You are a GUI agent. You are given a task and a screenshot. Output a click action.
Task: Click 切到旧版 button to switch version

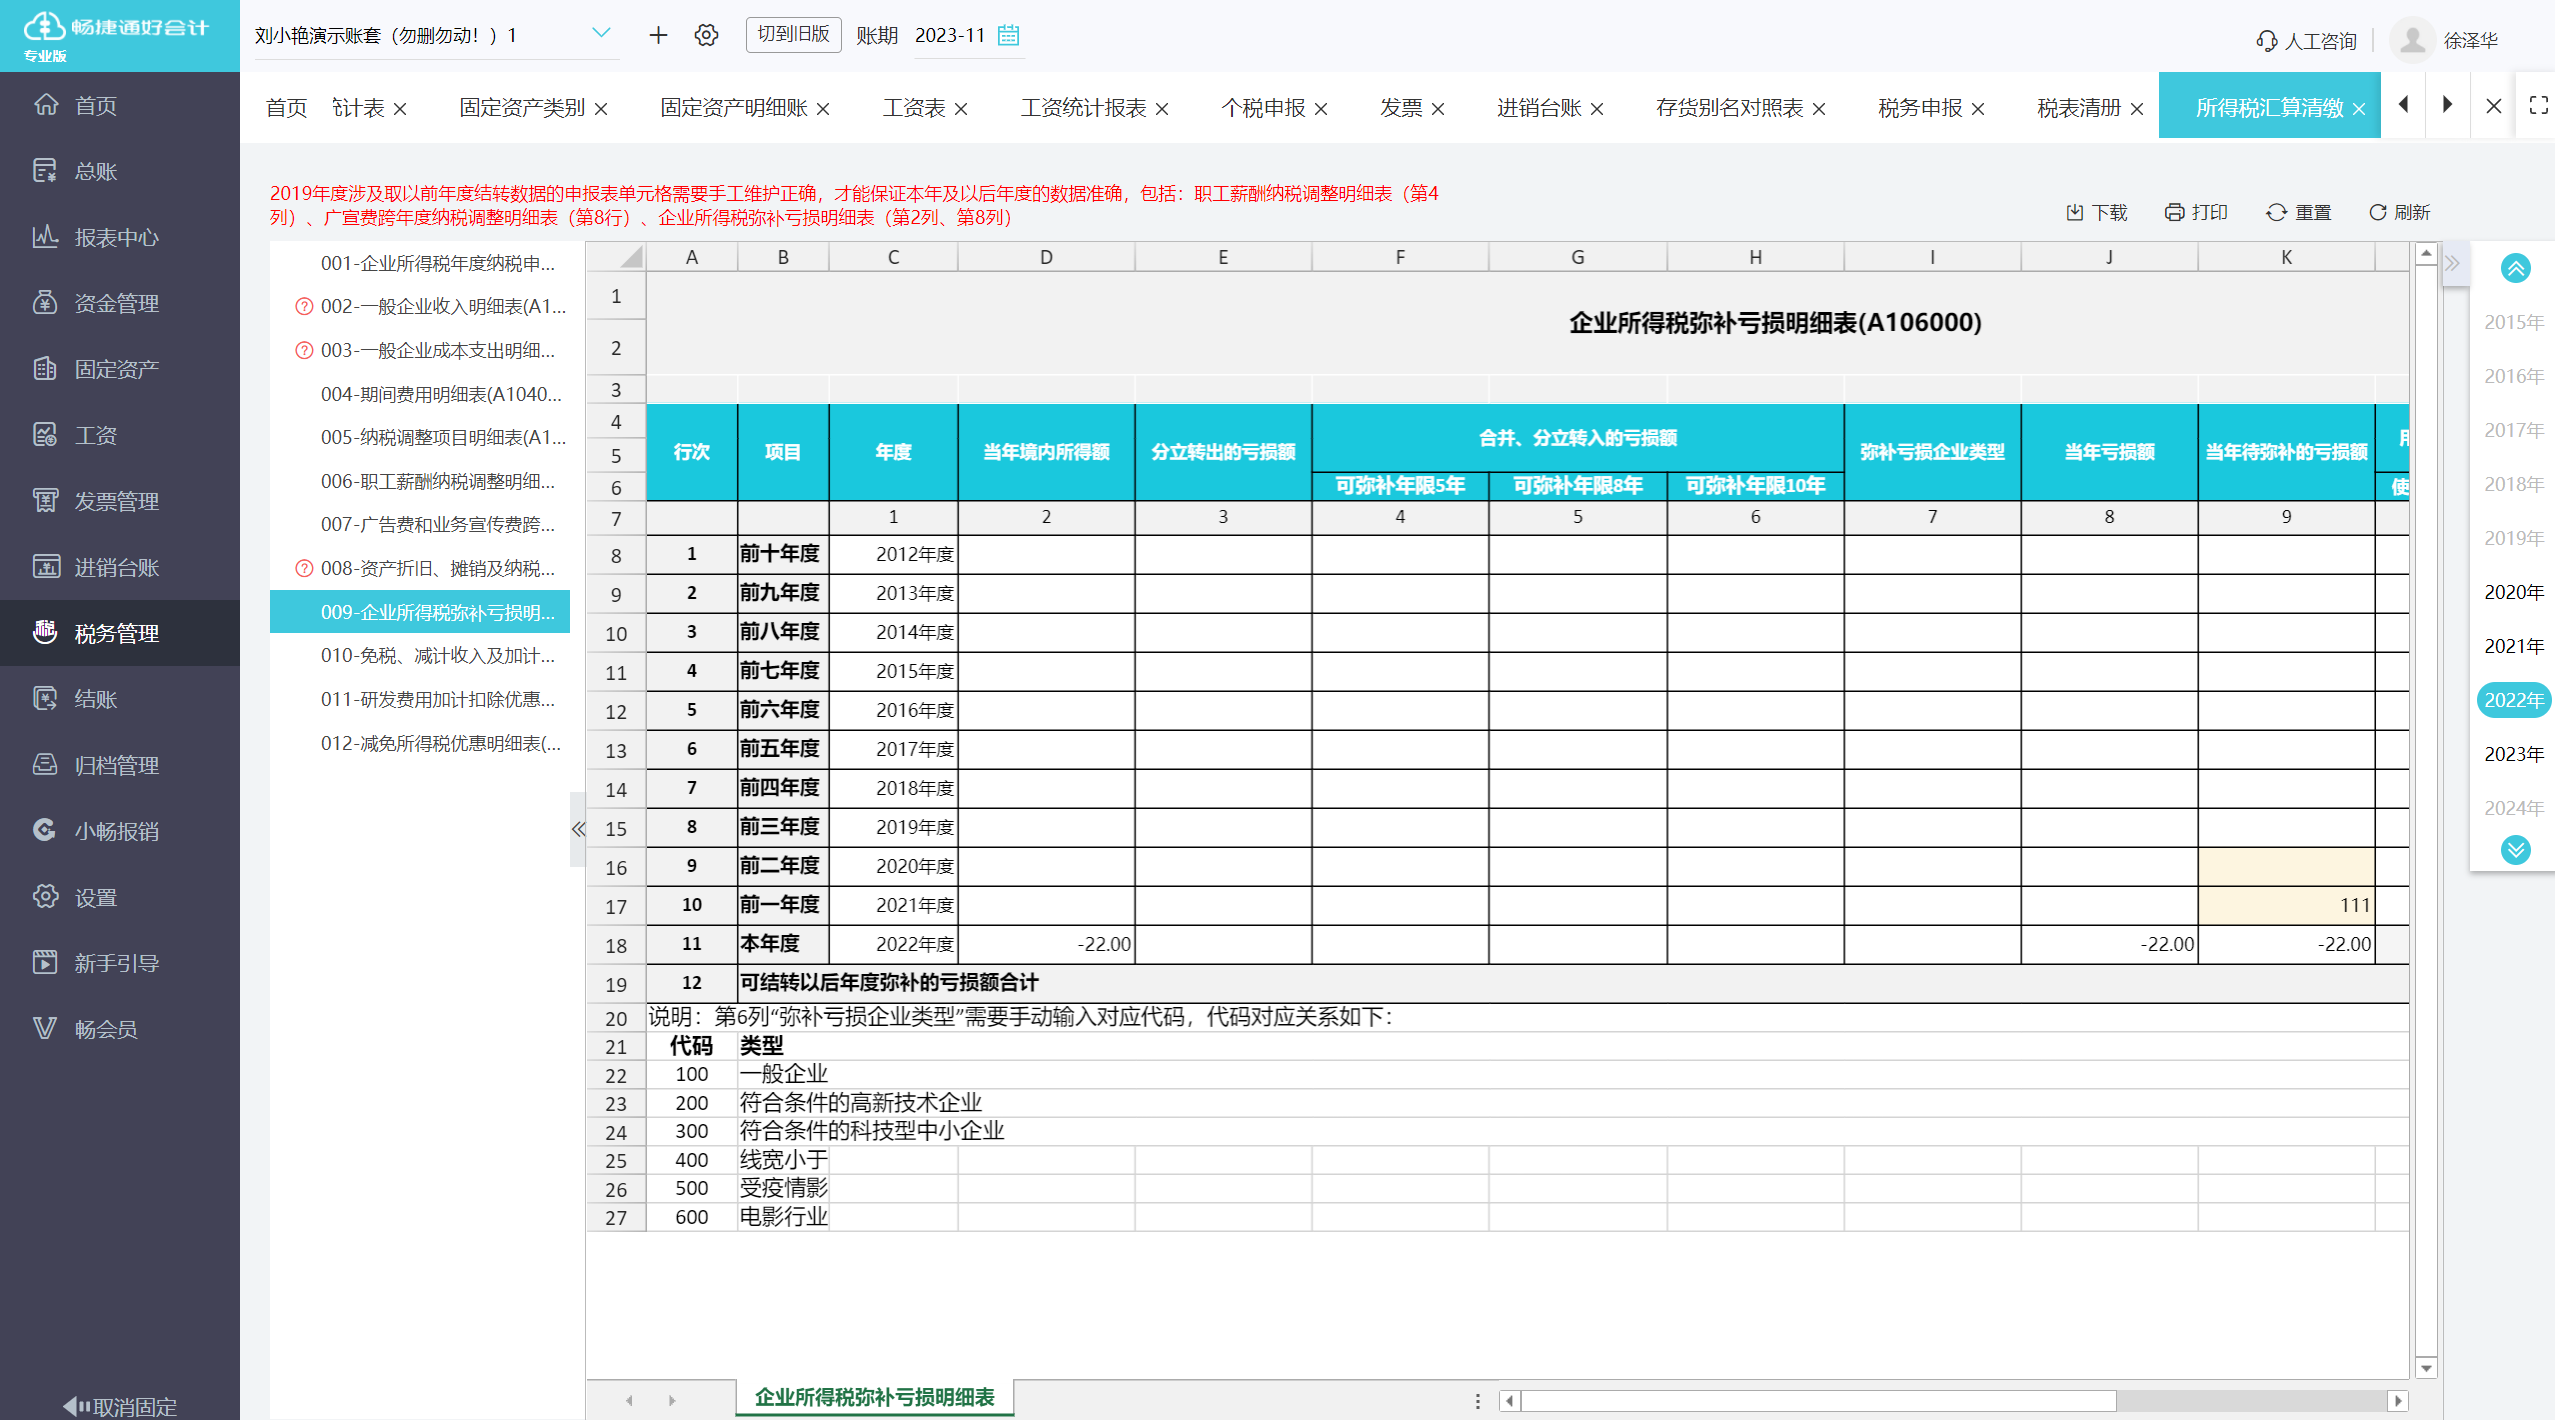787,38
